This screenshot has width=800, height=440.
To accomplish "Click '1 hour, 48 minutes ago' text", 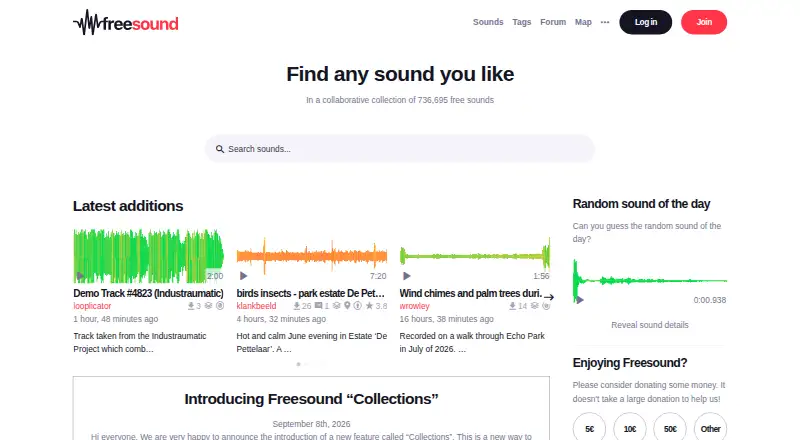I will pos(116,319).
